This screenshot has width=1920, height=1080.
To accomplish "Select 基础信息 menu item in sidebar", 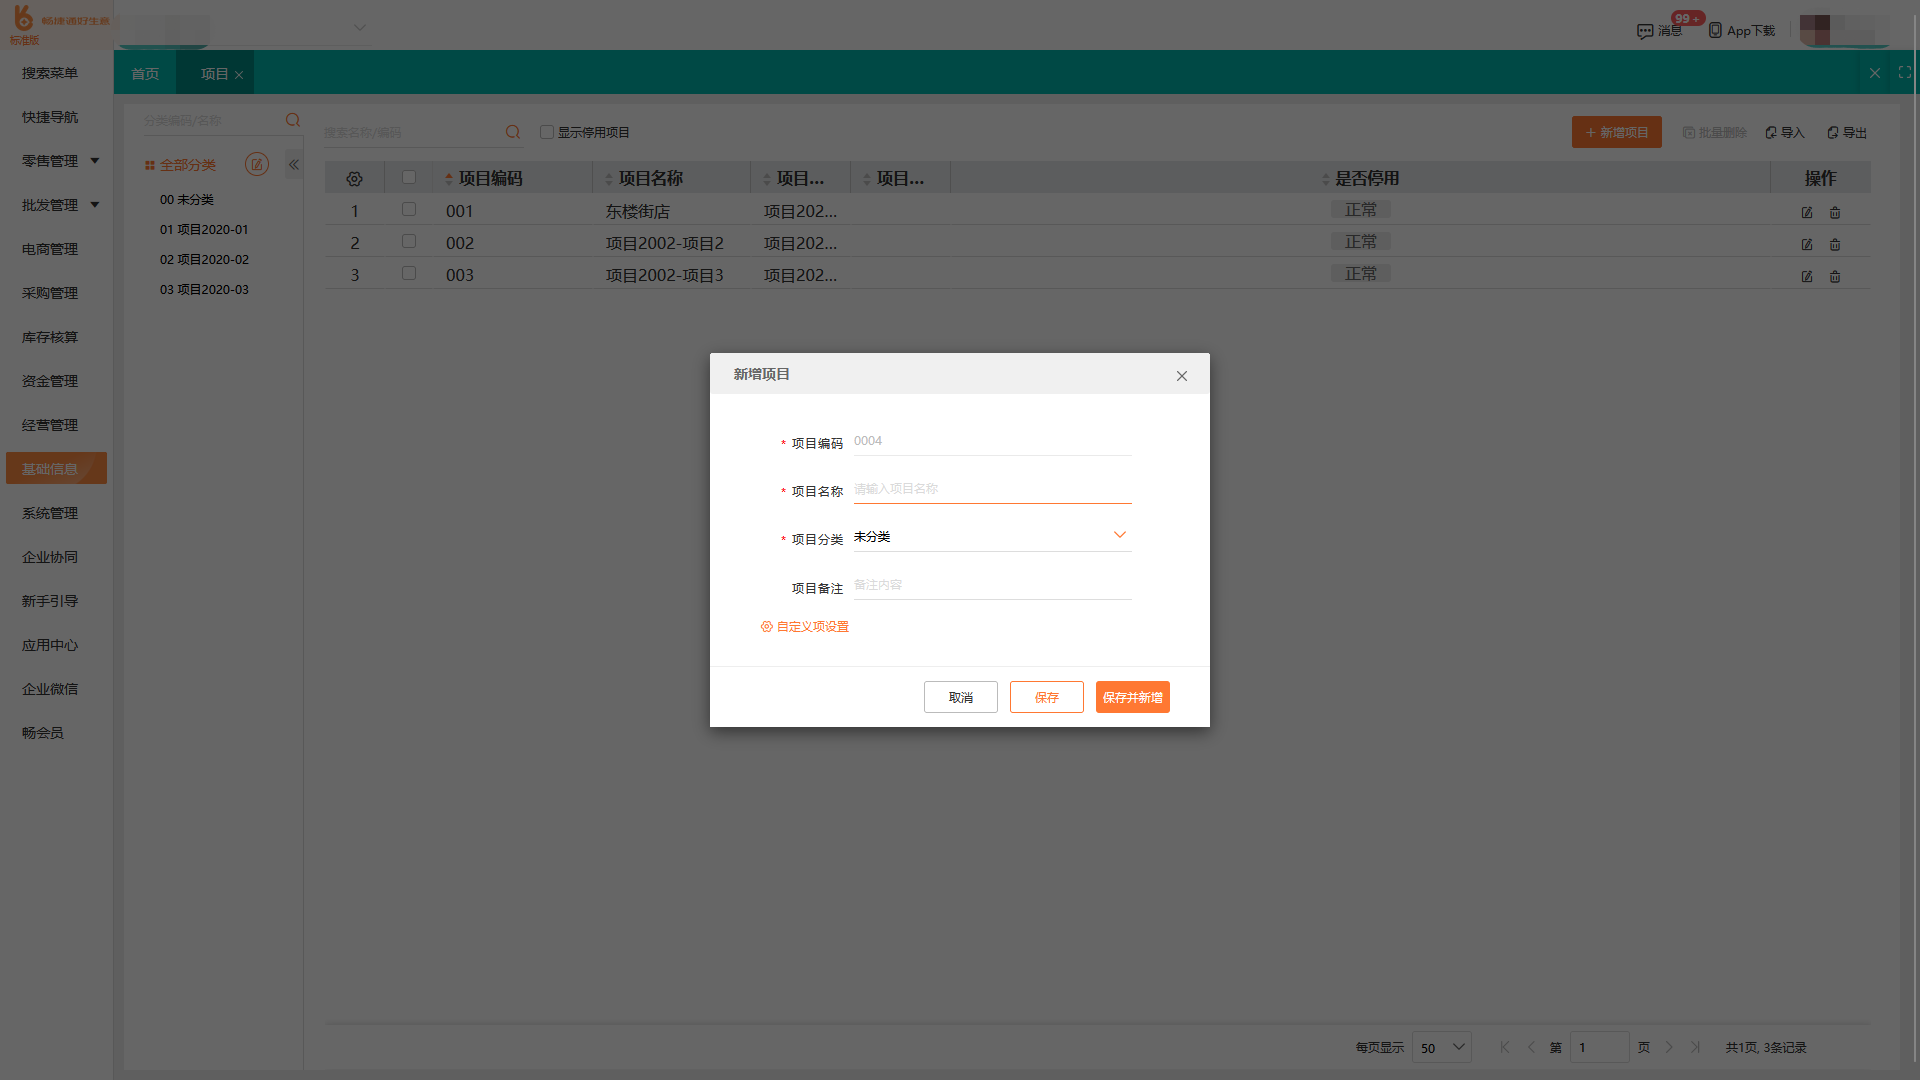I will (x=53, y=468).
